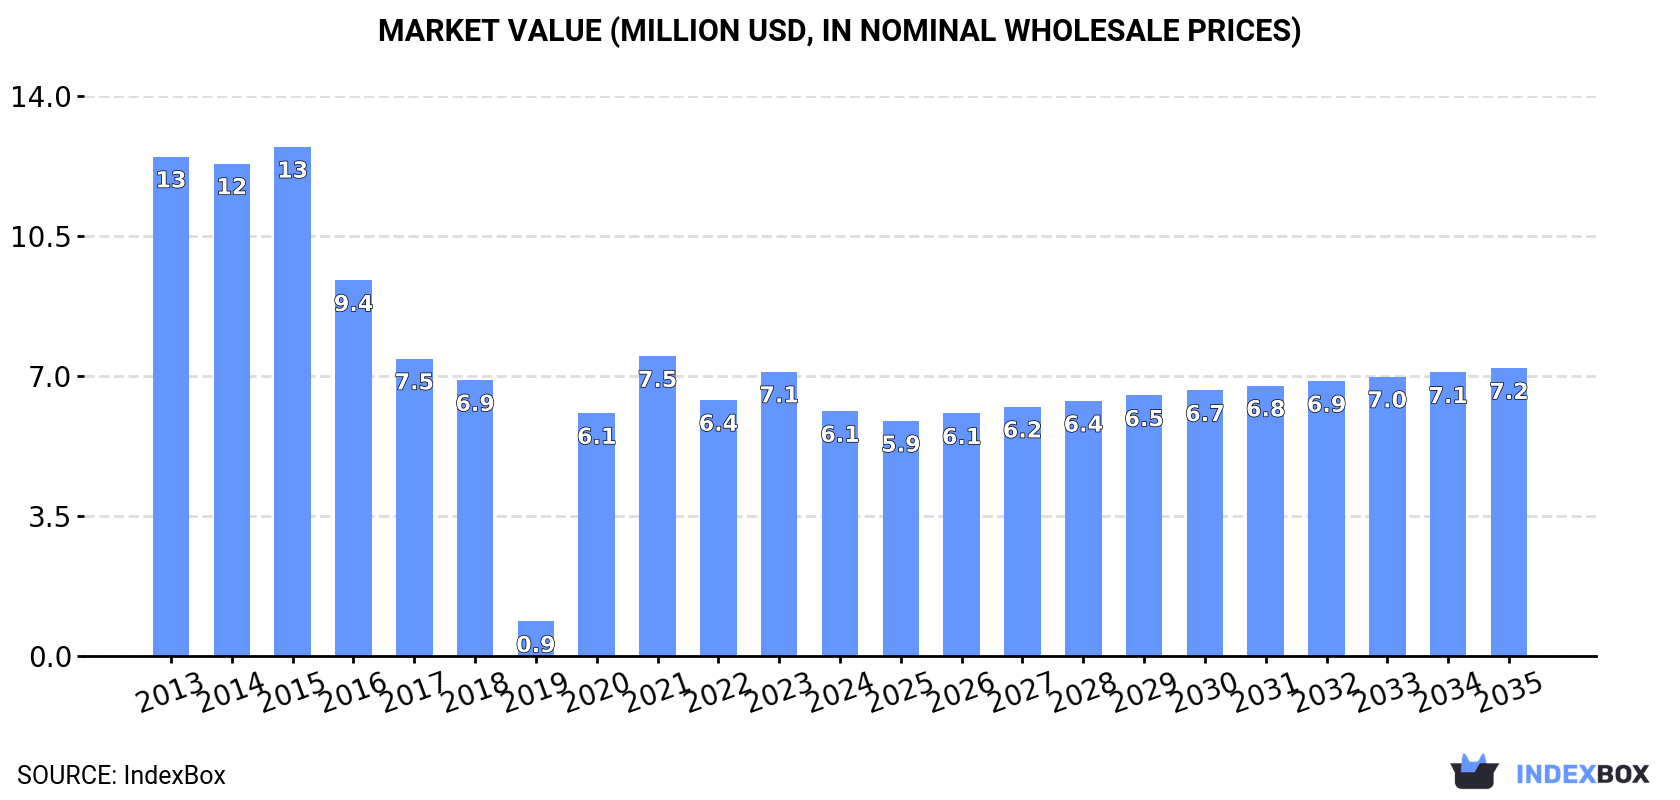Click the 2024 x-axis year label
Viewport: 1680px width, 800px height.
pyautogui.click(x=841, y=692)
